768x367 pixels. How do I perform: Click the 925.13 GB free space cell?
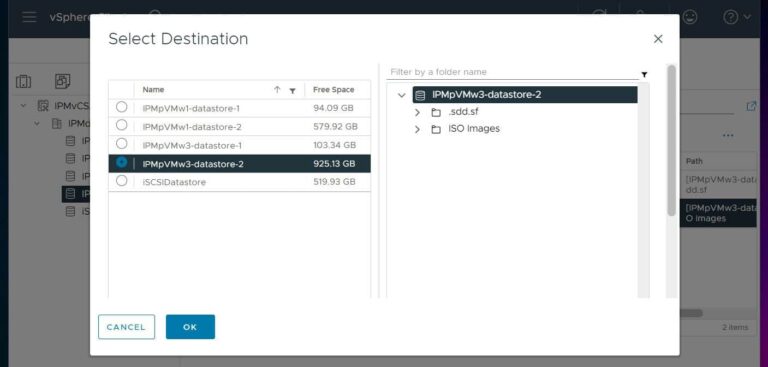pos(334,164)
